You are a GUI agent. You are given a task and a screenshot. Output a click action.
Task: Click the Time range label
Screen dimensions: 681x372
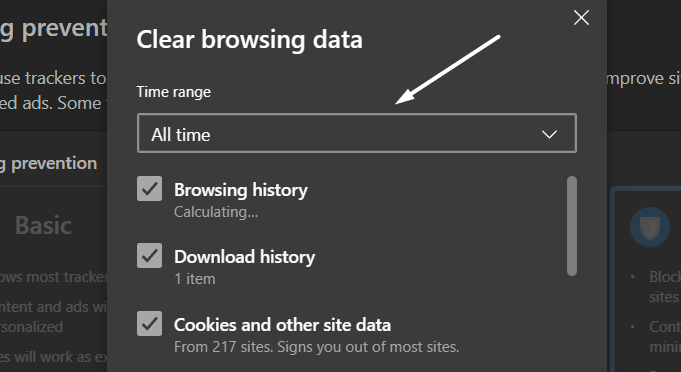point(174,92)
